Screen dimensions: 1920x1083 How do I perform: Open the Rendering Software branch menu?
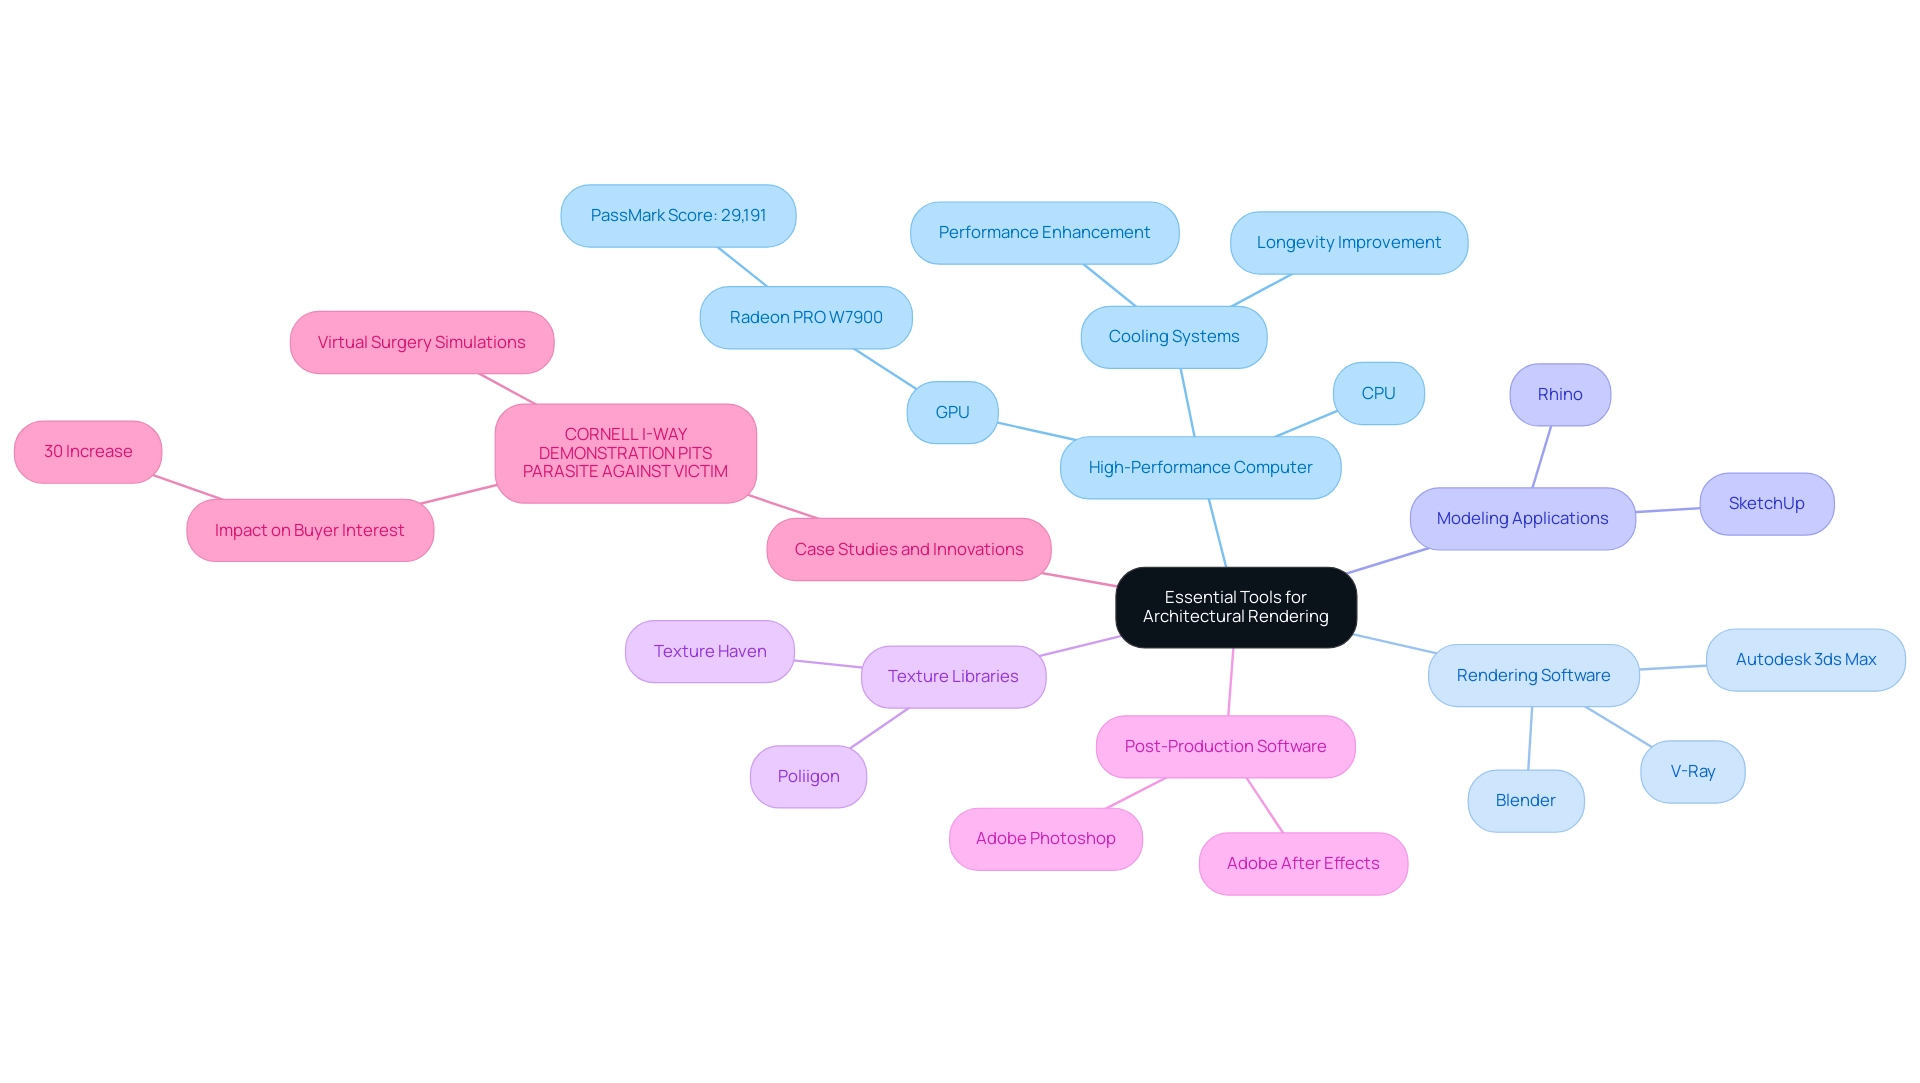tap(1532, 674)
